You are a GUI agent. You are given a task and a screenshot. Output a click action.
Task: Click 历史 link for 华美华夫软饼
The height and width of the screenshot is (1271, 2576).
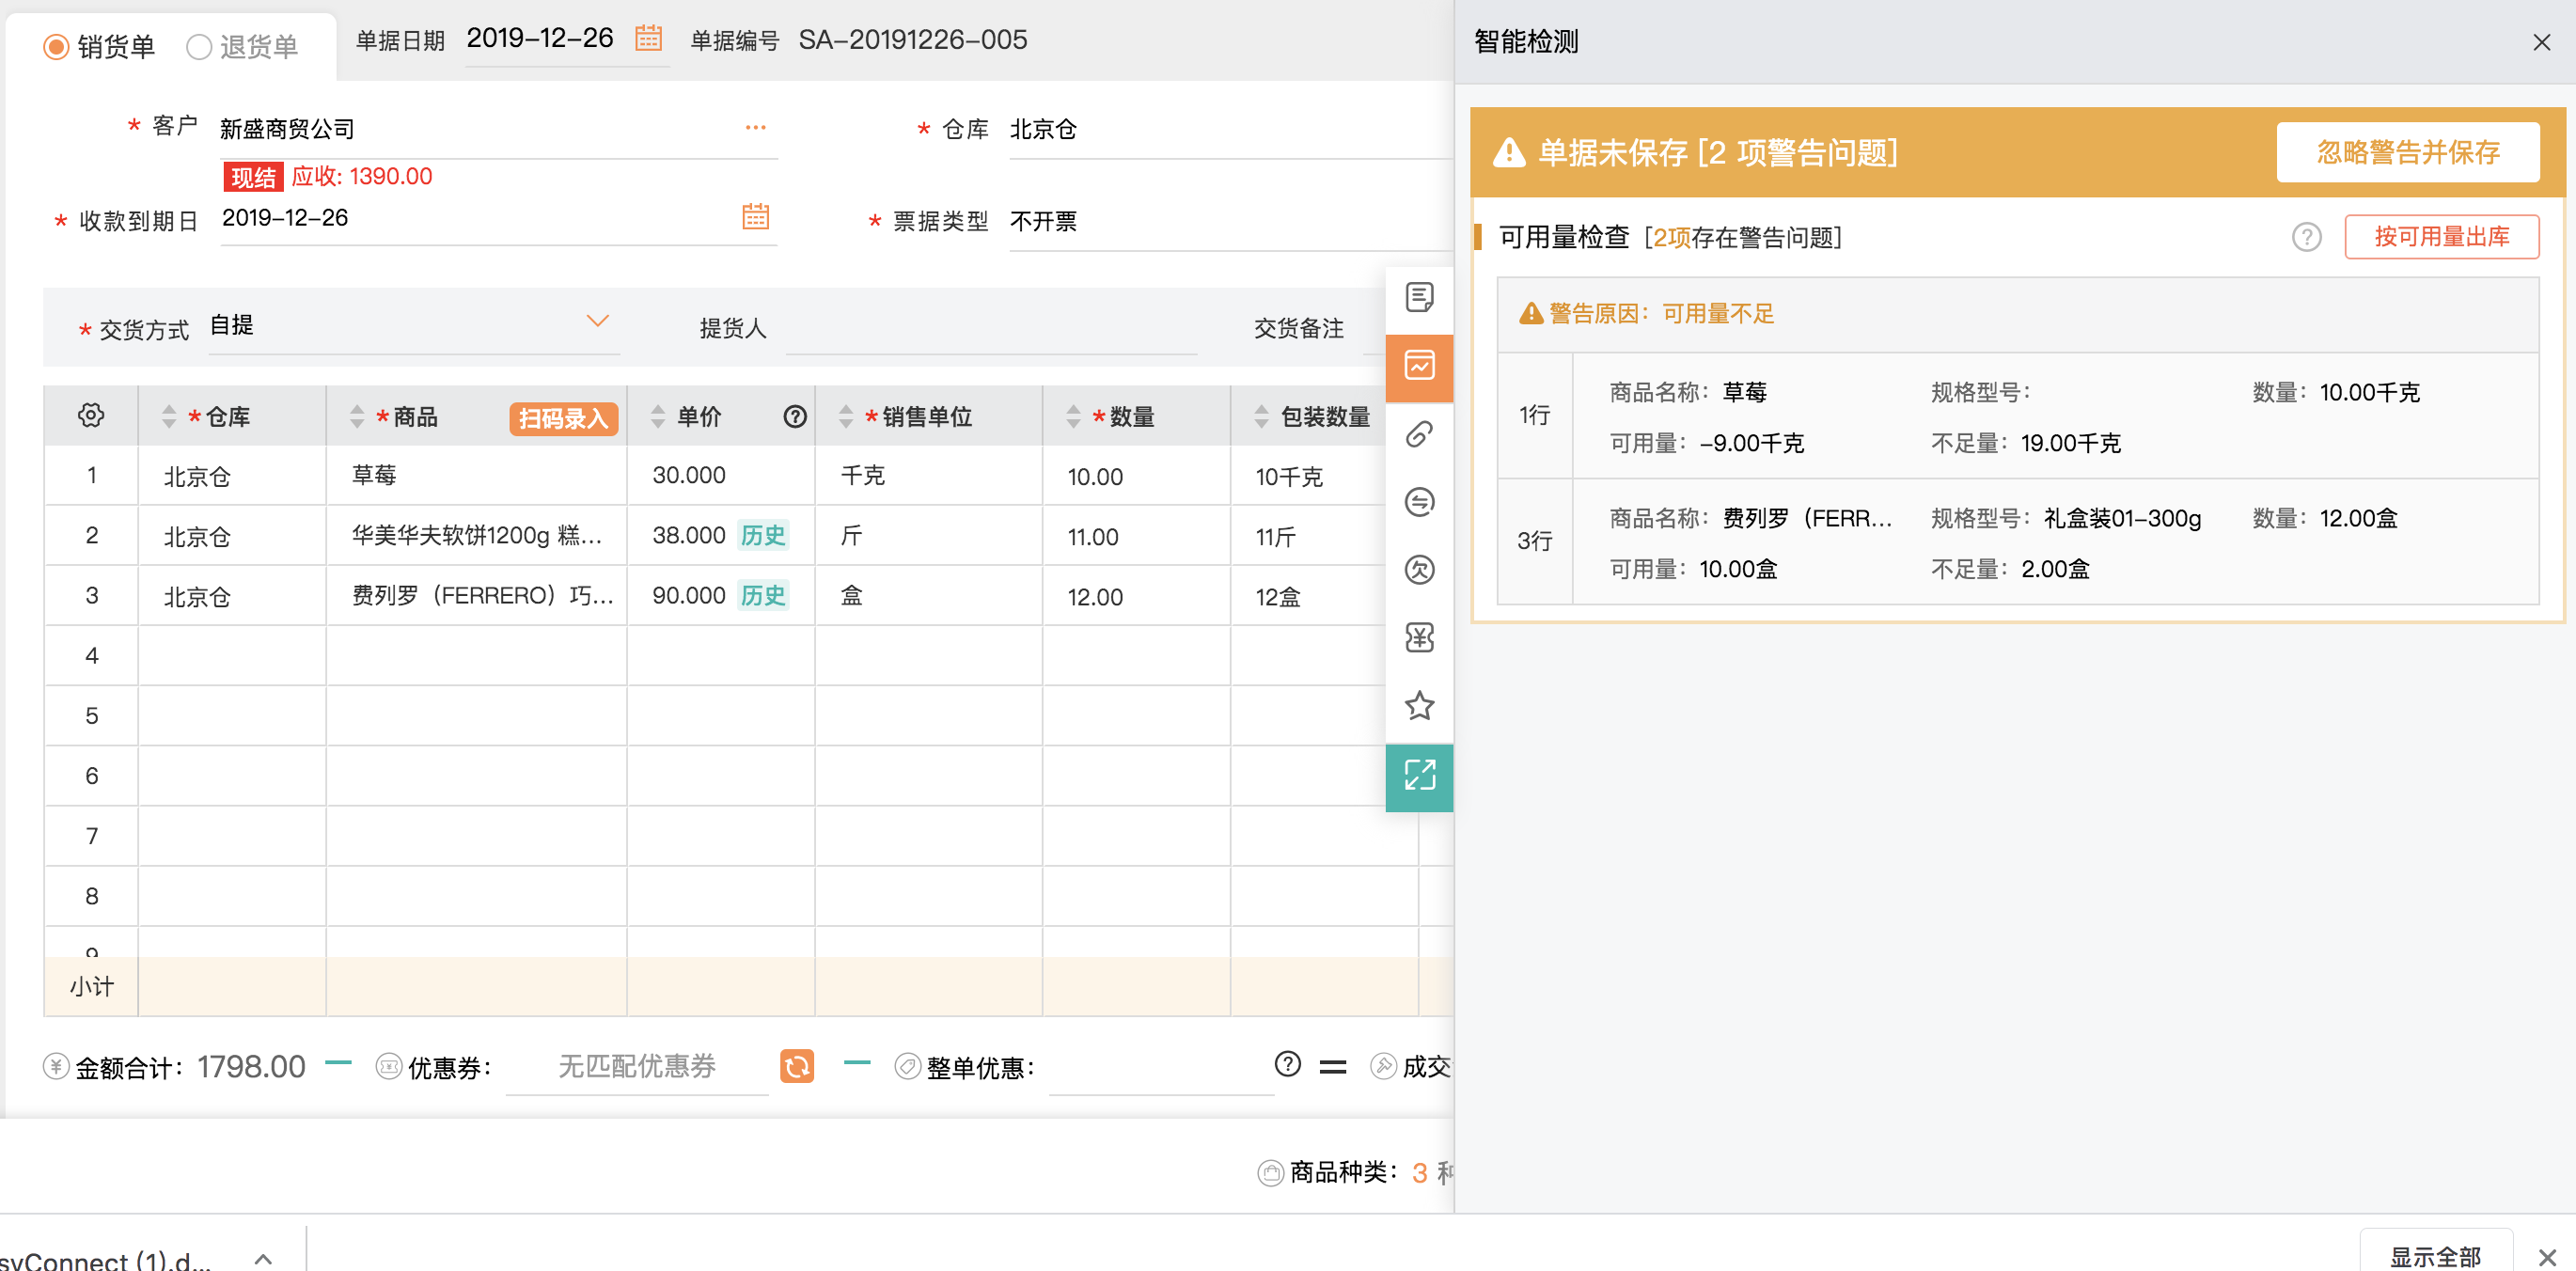[761, 535]
